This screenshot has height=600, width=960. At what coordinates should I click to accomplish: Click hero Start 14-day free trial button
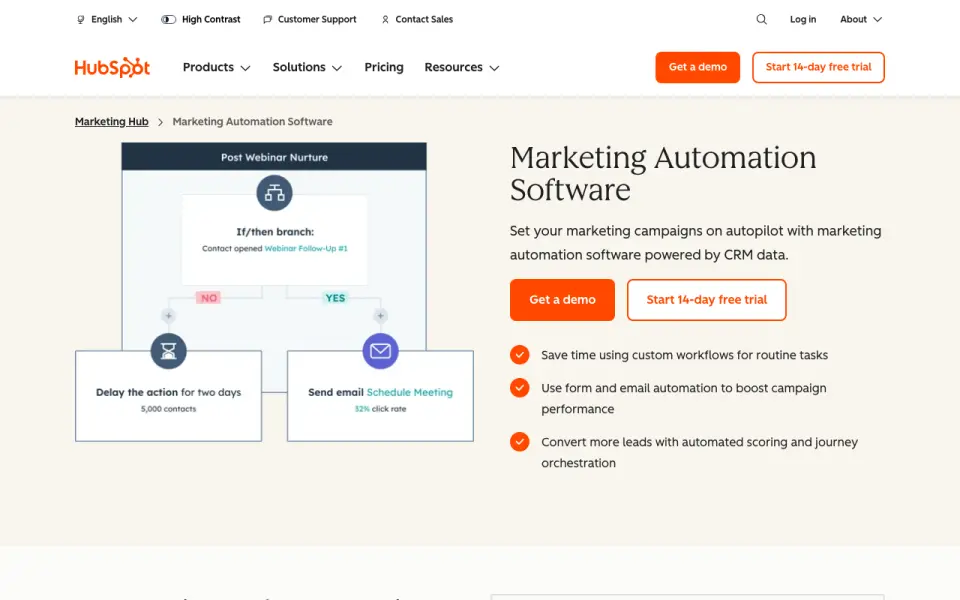(707, 300)
